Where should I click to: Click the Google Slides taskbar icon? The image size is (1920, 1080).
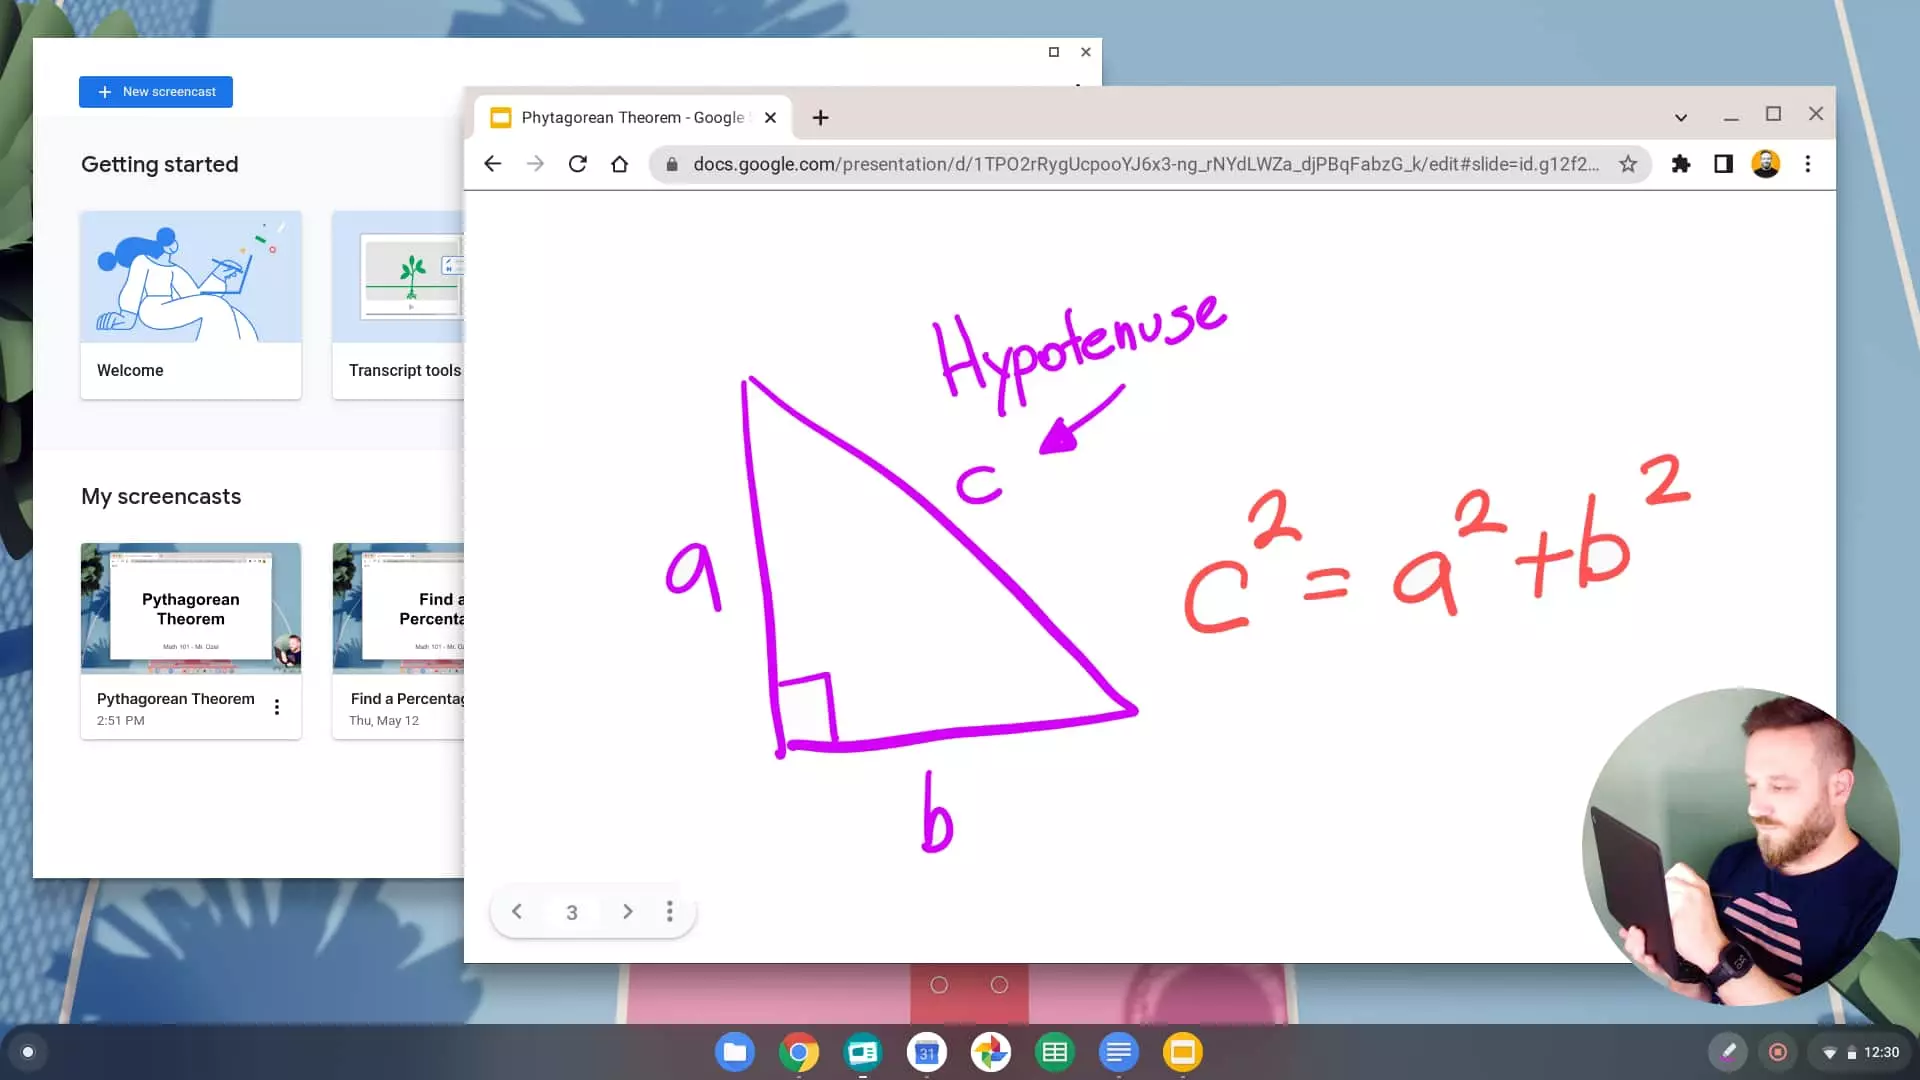[x=1184, y=1052]
